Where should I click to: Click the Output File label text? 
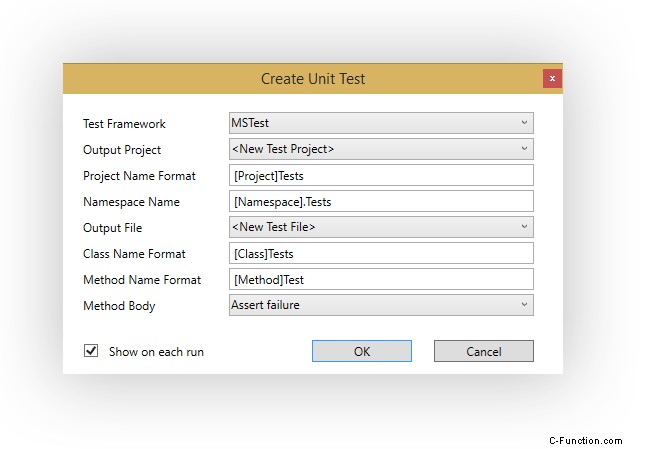(x=110, y=228)
